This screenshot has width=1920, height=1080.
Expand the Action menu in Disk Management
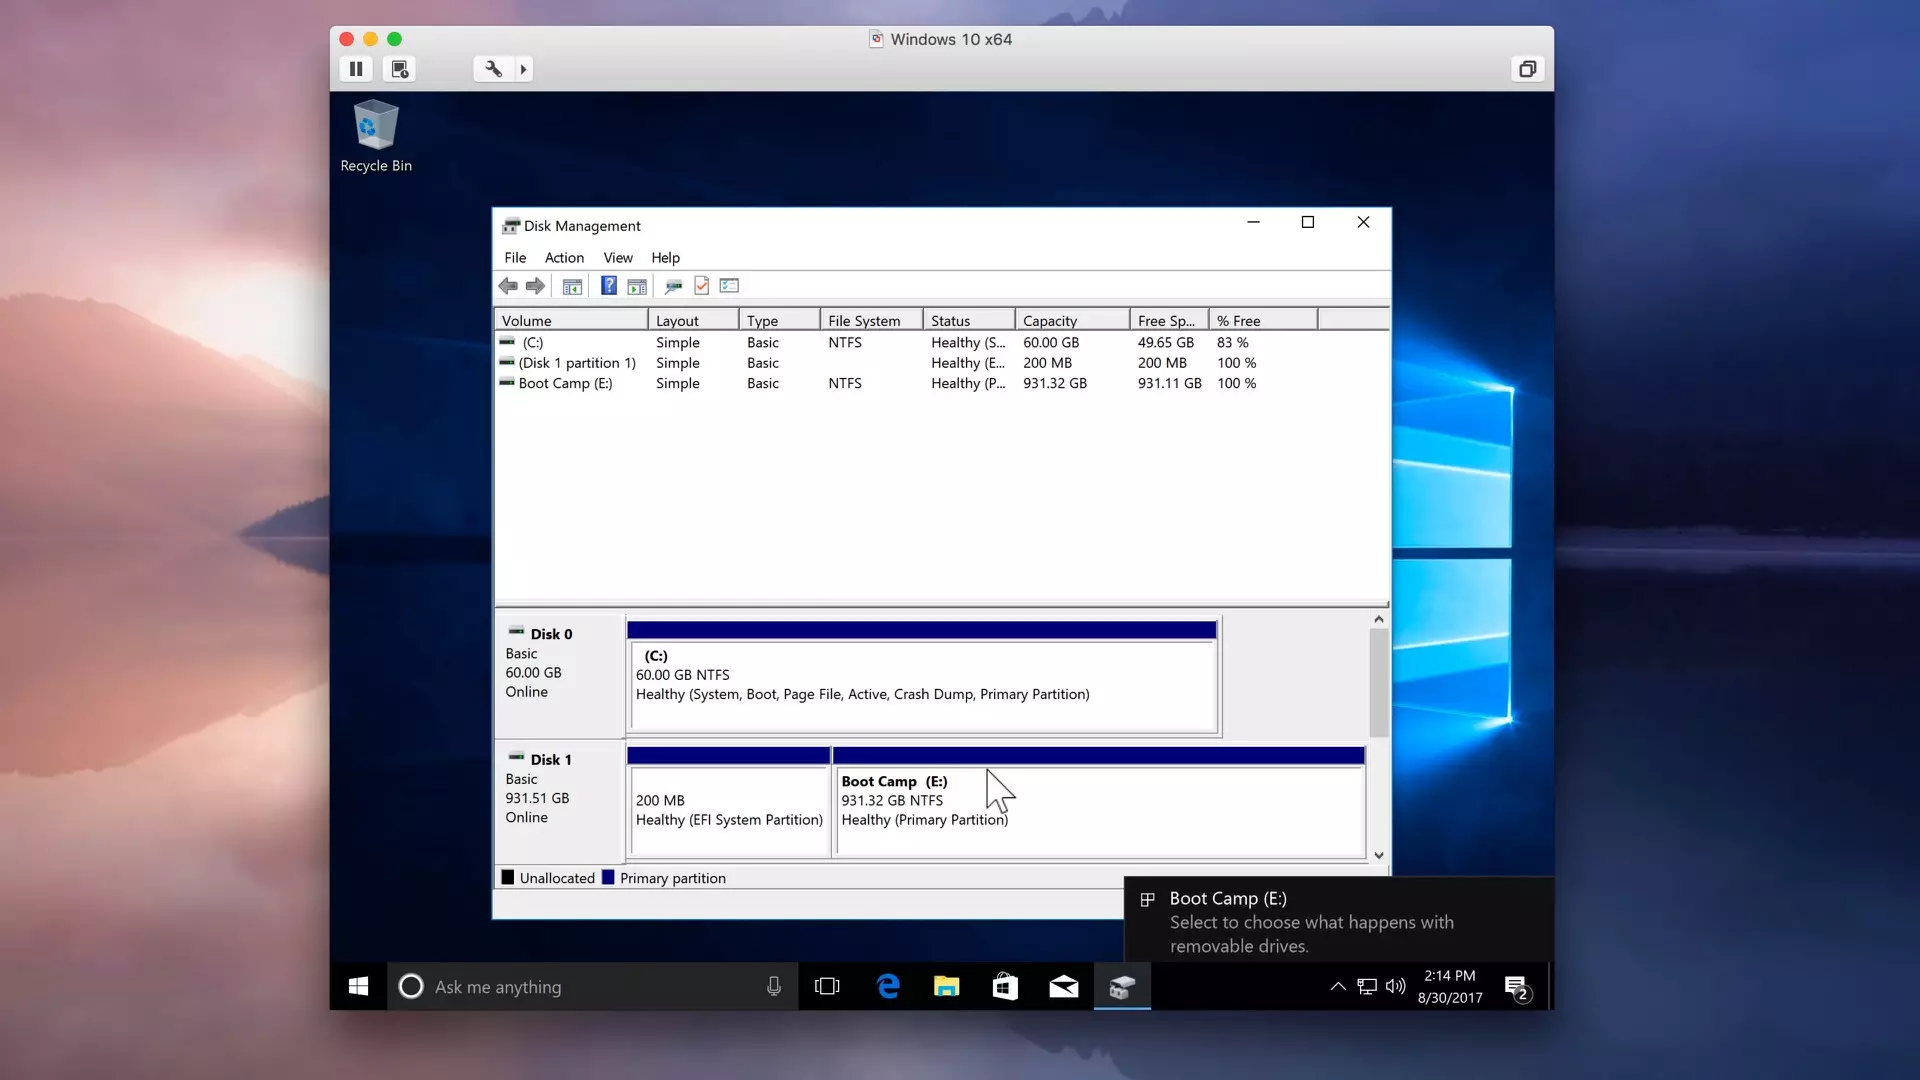(x=563, y=257)
